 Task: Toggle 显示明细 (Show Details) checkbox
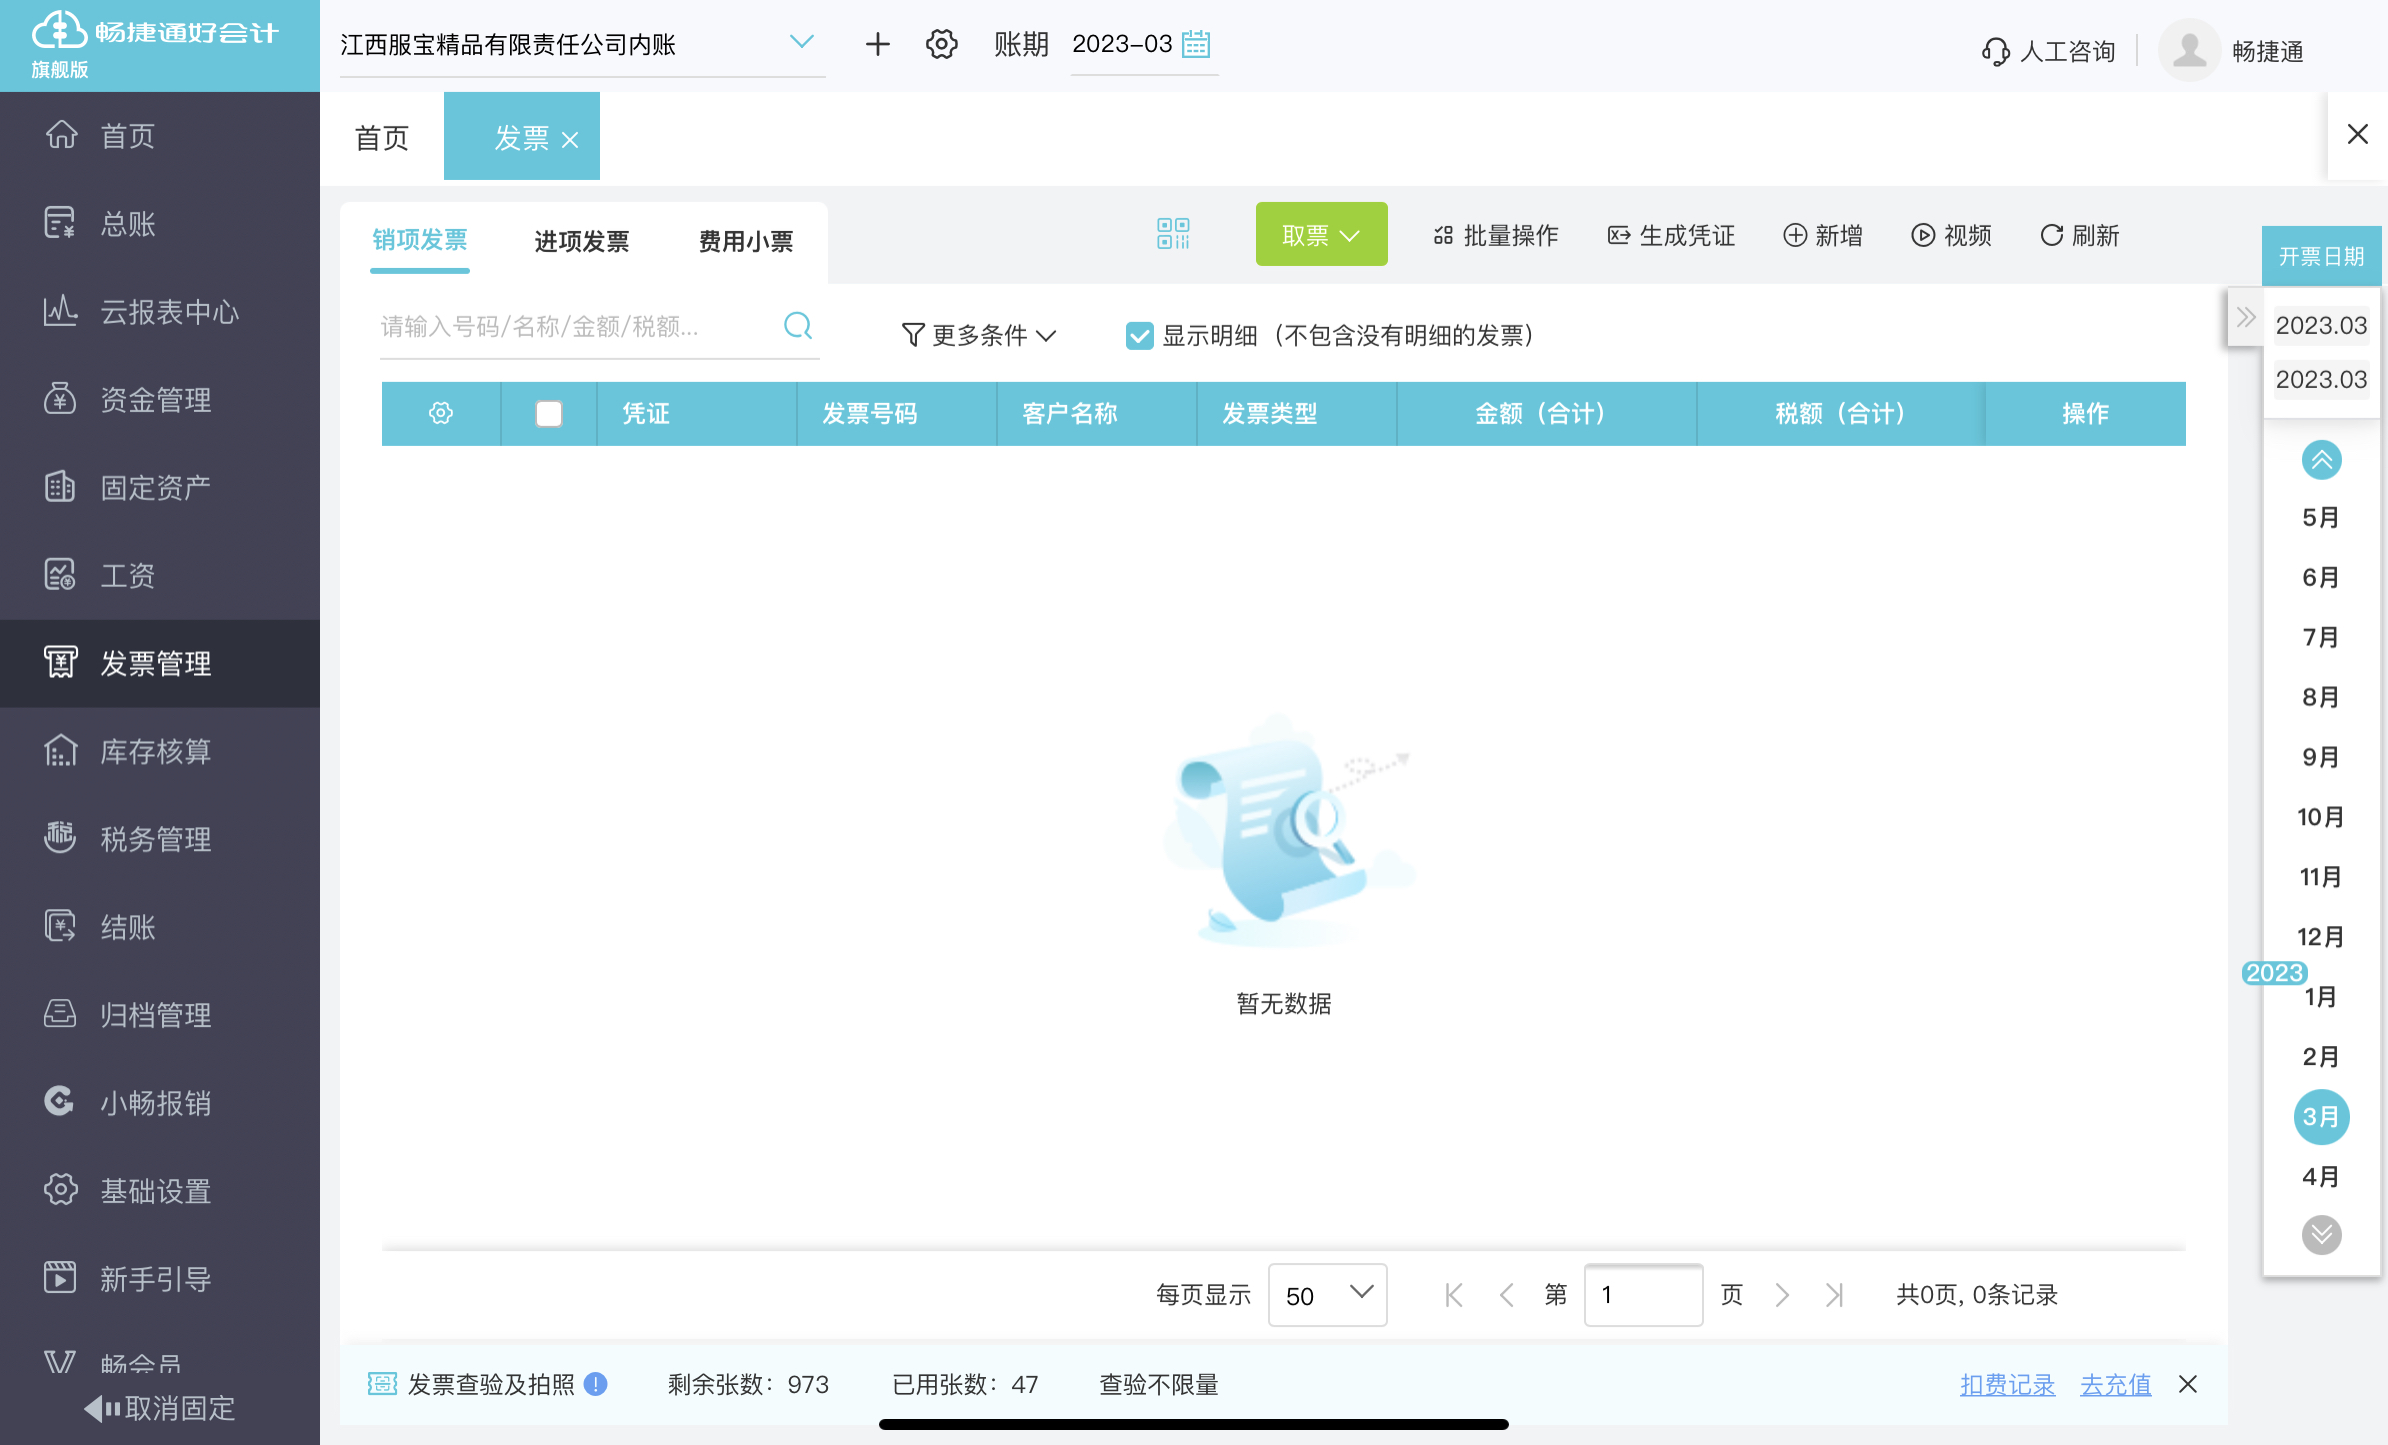(1134, 336)
